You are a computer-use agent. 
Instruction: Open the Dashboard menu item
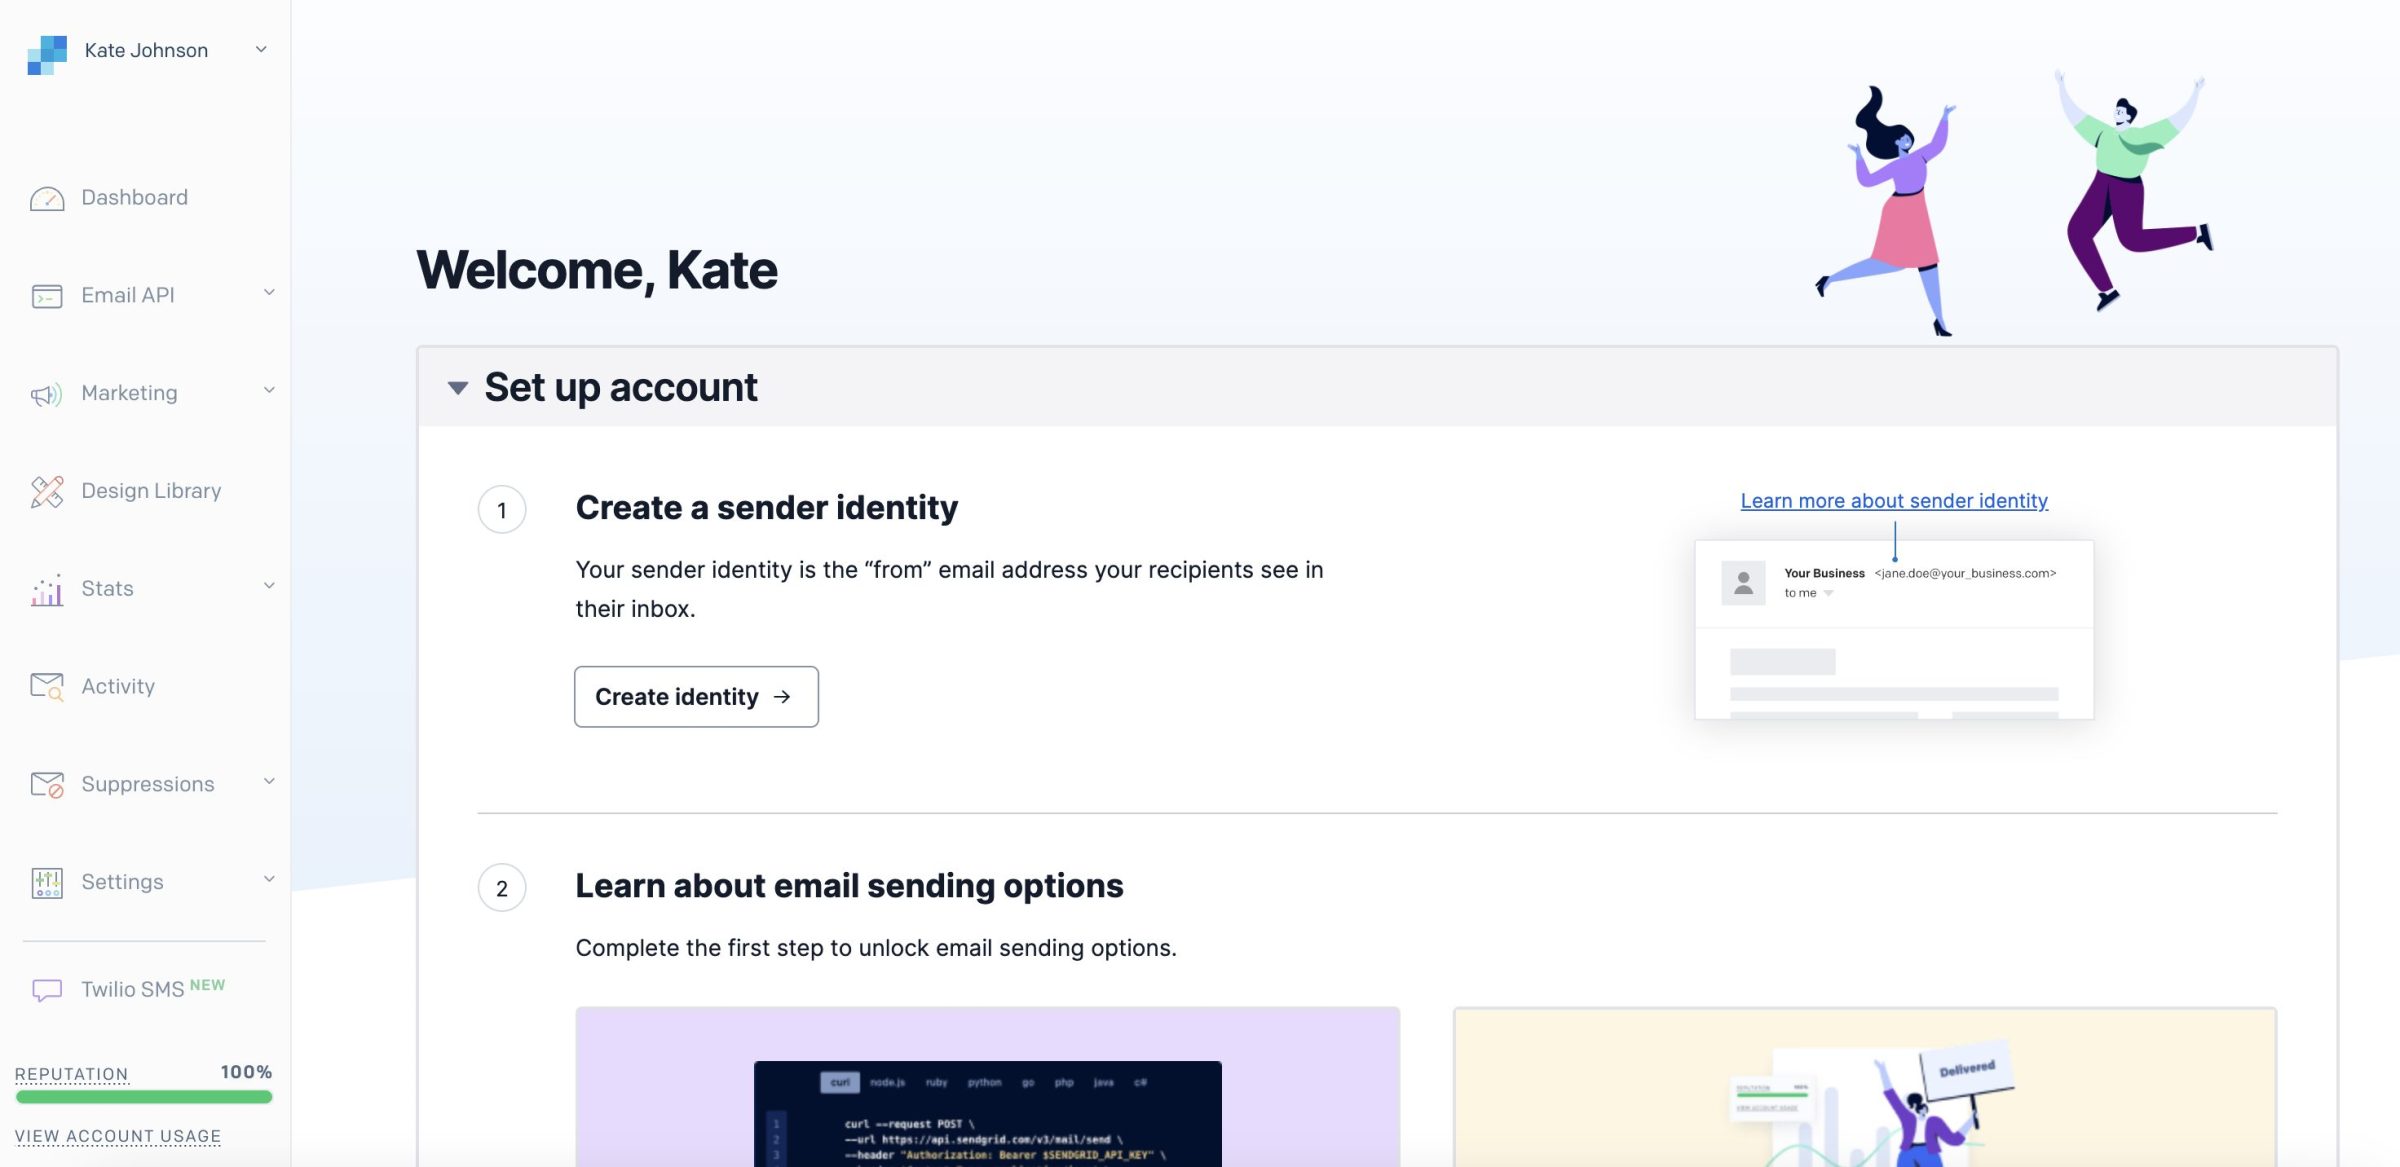(x=135, y=196)
